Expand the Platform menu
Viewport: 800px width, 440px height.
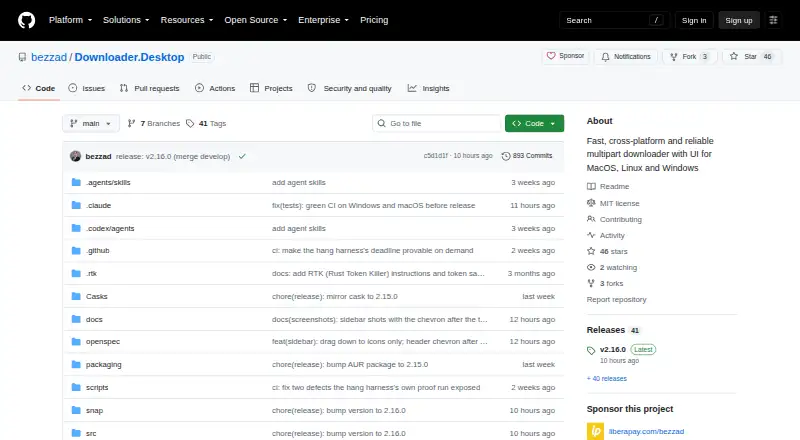70,20
